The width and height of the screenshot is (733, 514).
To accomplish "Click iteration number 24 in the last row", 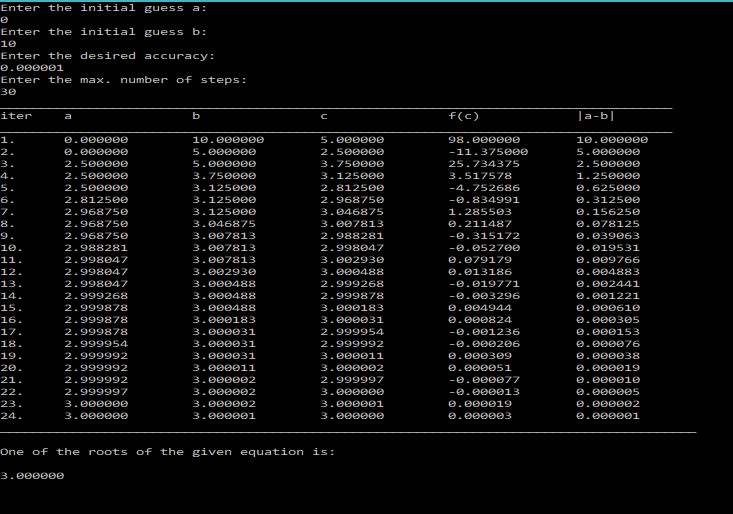I will (11, 416).
